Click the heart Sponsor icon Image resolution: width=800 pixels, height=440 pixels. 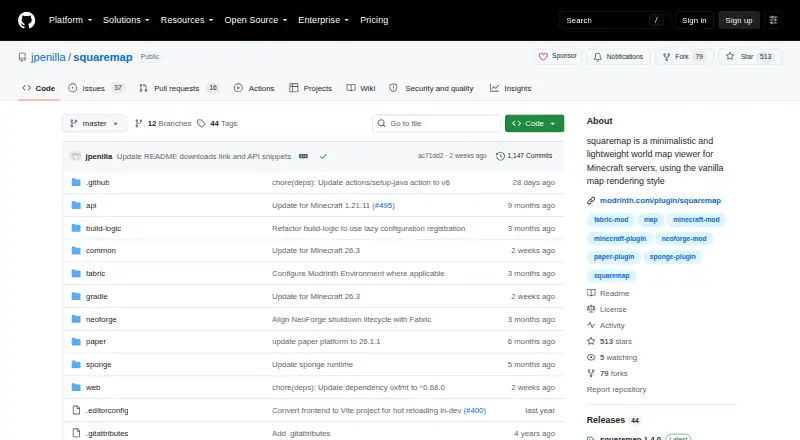[x=543, y=57]
